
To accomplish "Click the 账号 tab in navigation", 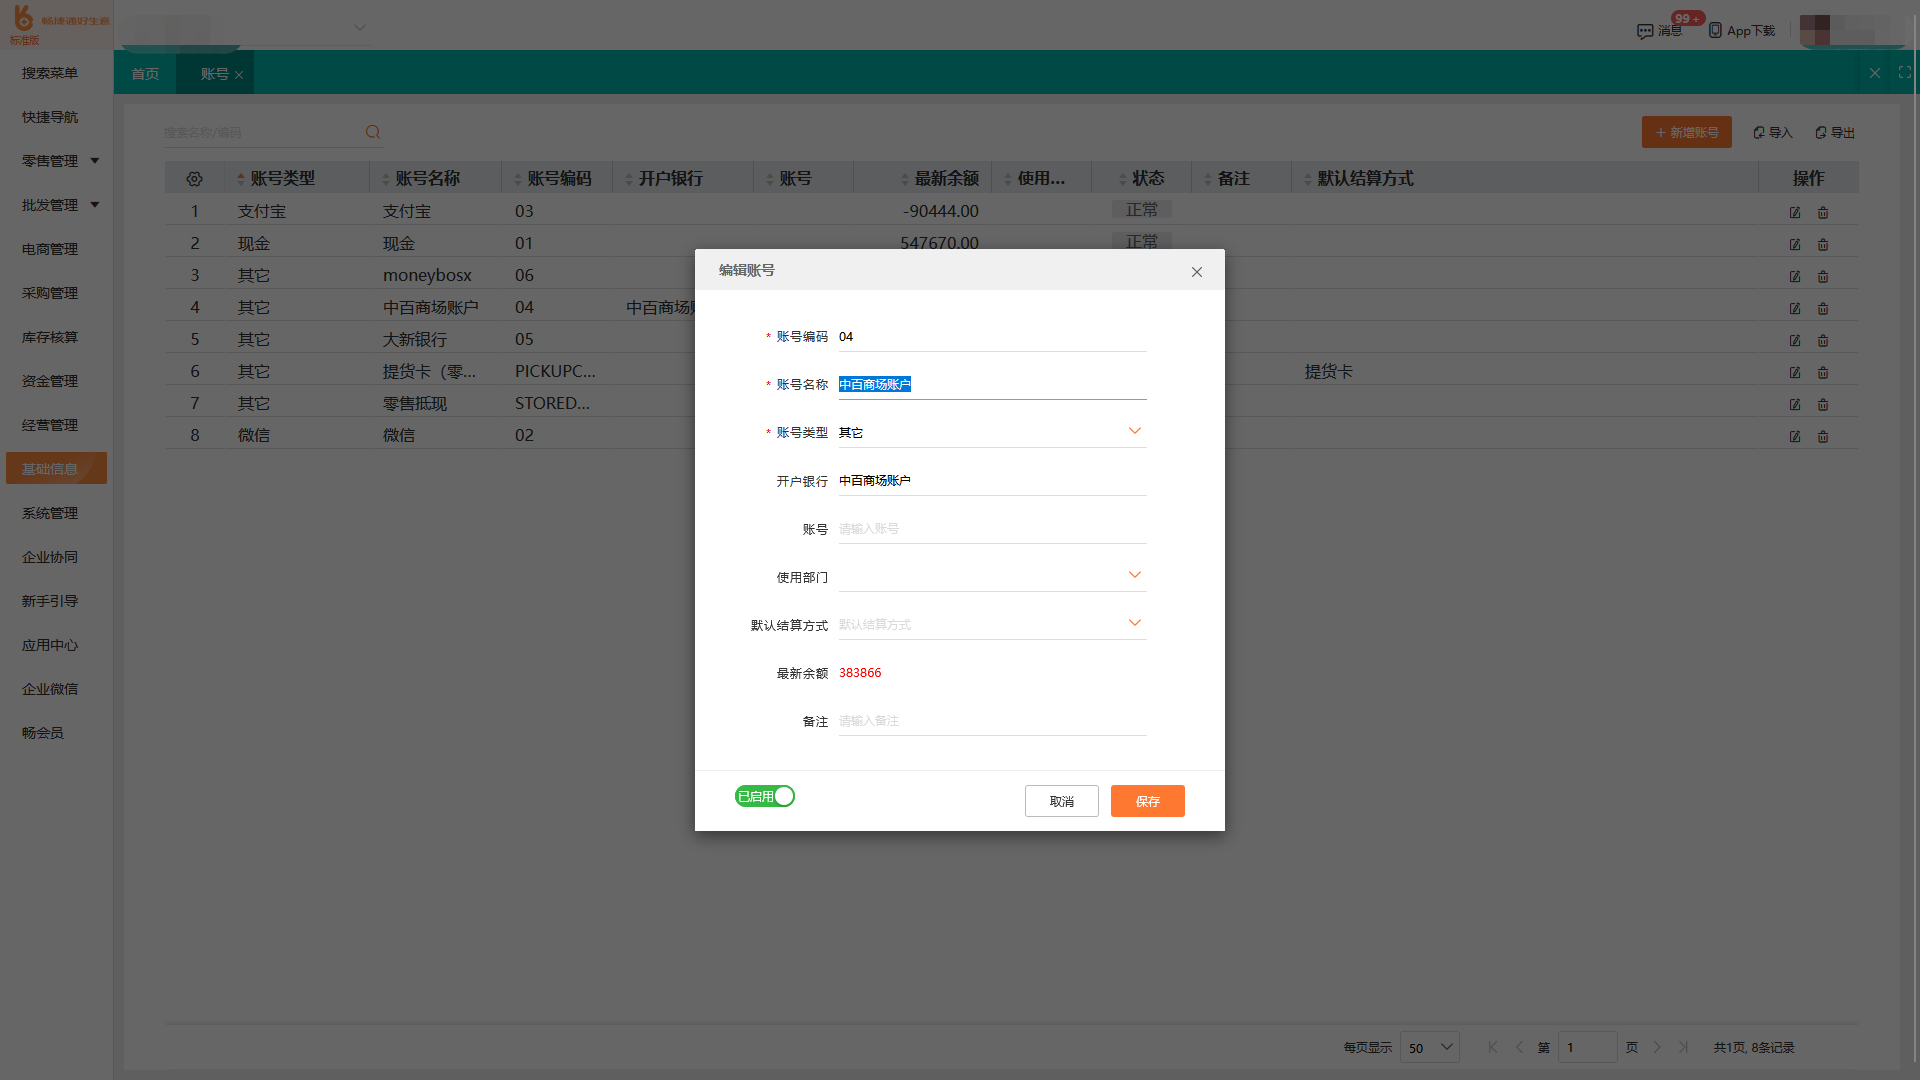I will (215, 73).
